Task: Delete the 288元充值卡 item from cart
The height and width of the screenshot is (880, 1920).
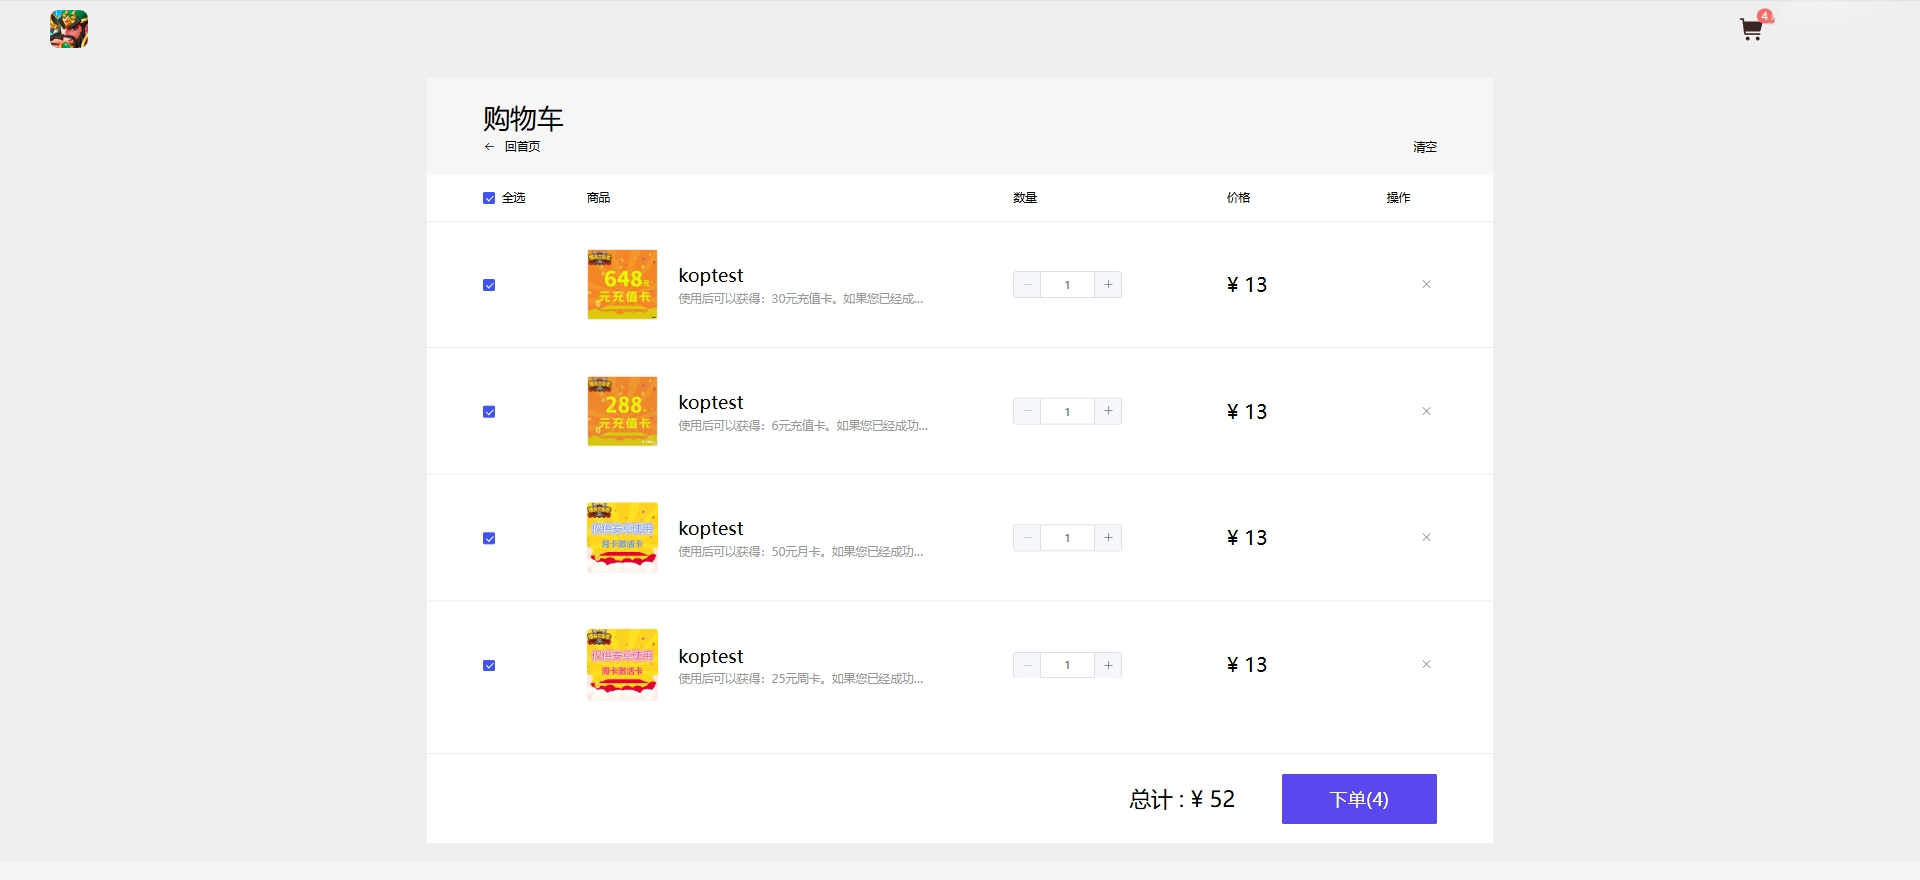Action: click(x=1426, y=412)
